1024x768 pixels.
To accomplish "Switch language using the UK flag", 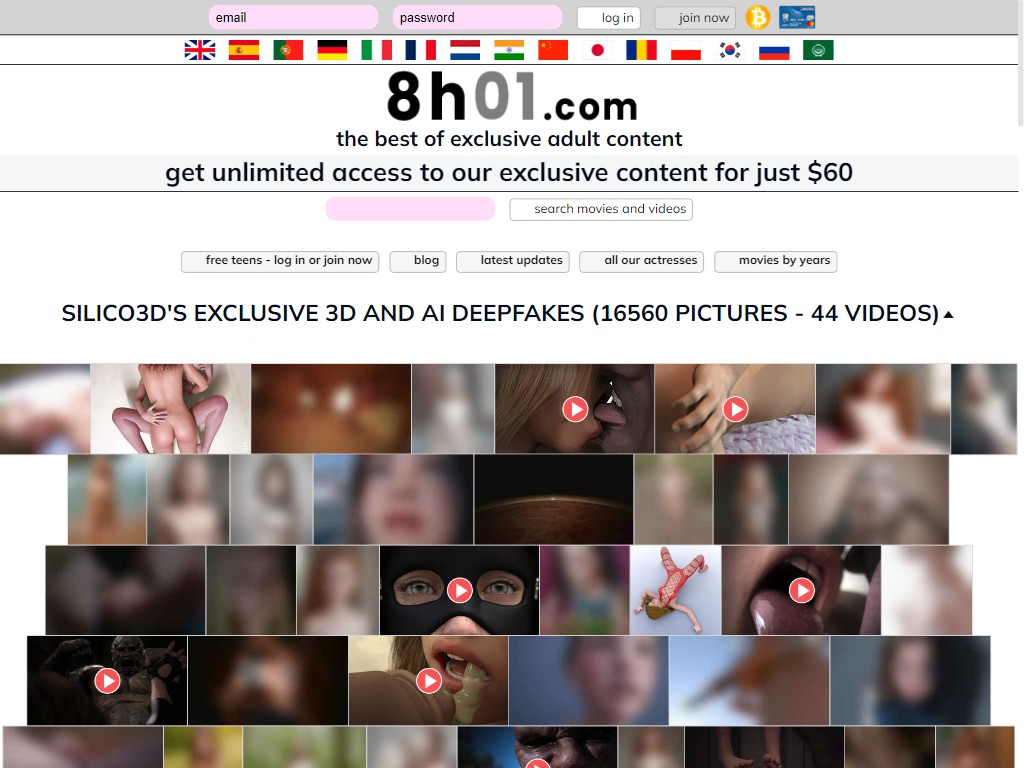I will pyautogui.click(x=200, y=50).
